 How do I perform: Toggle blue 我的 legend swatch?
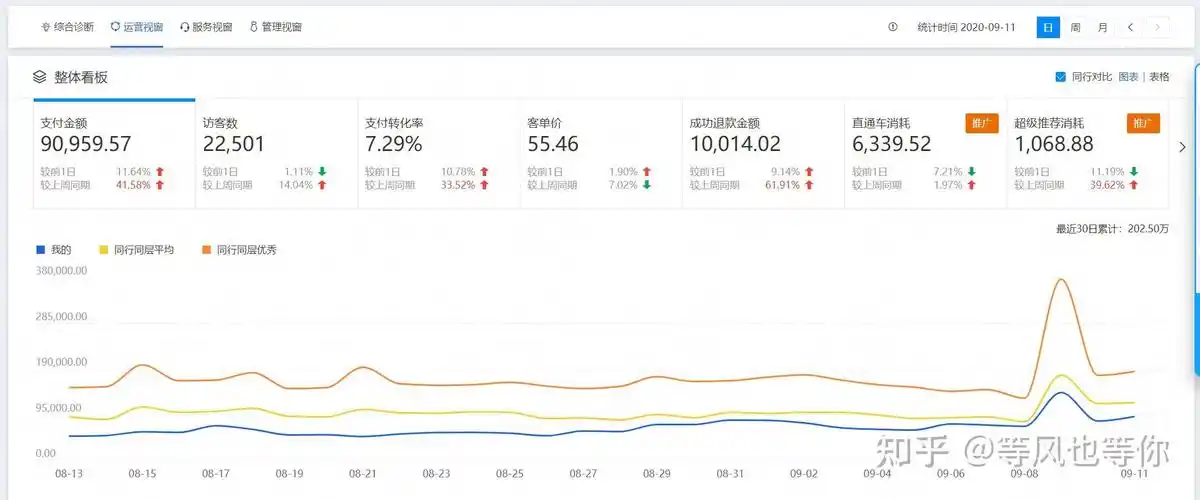[40, 249]
